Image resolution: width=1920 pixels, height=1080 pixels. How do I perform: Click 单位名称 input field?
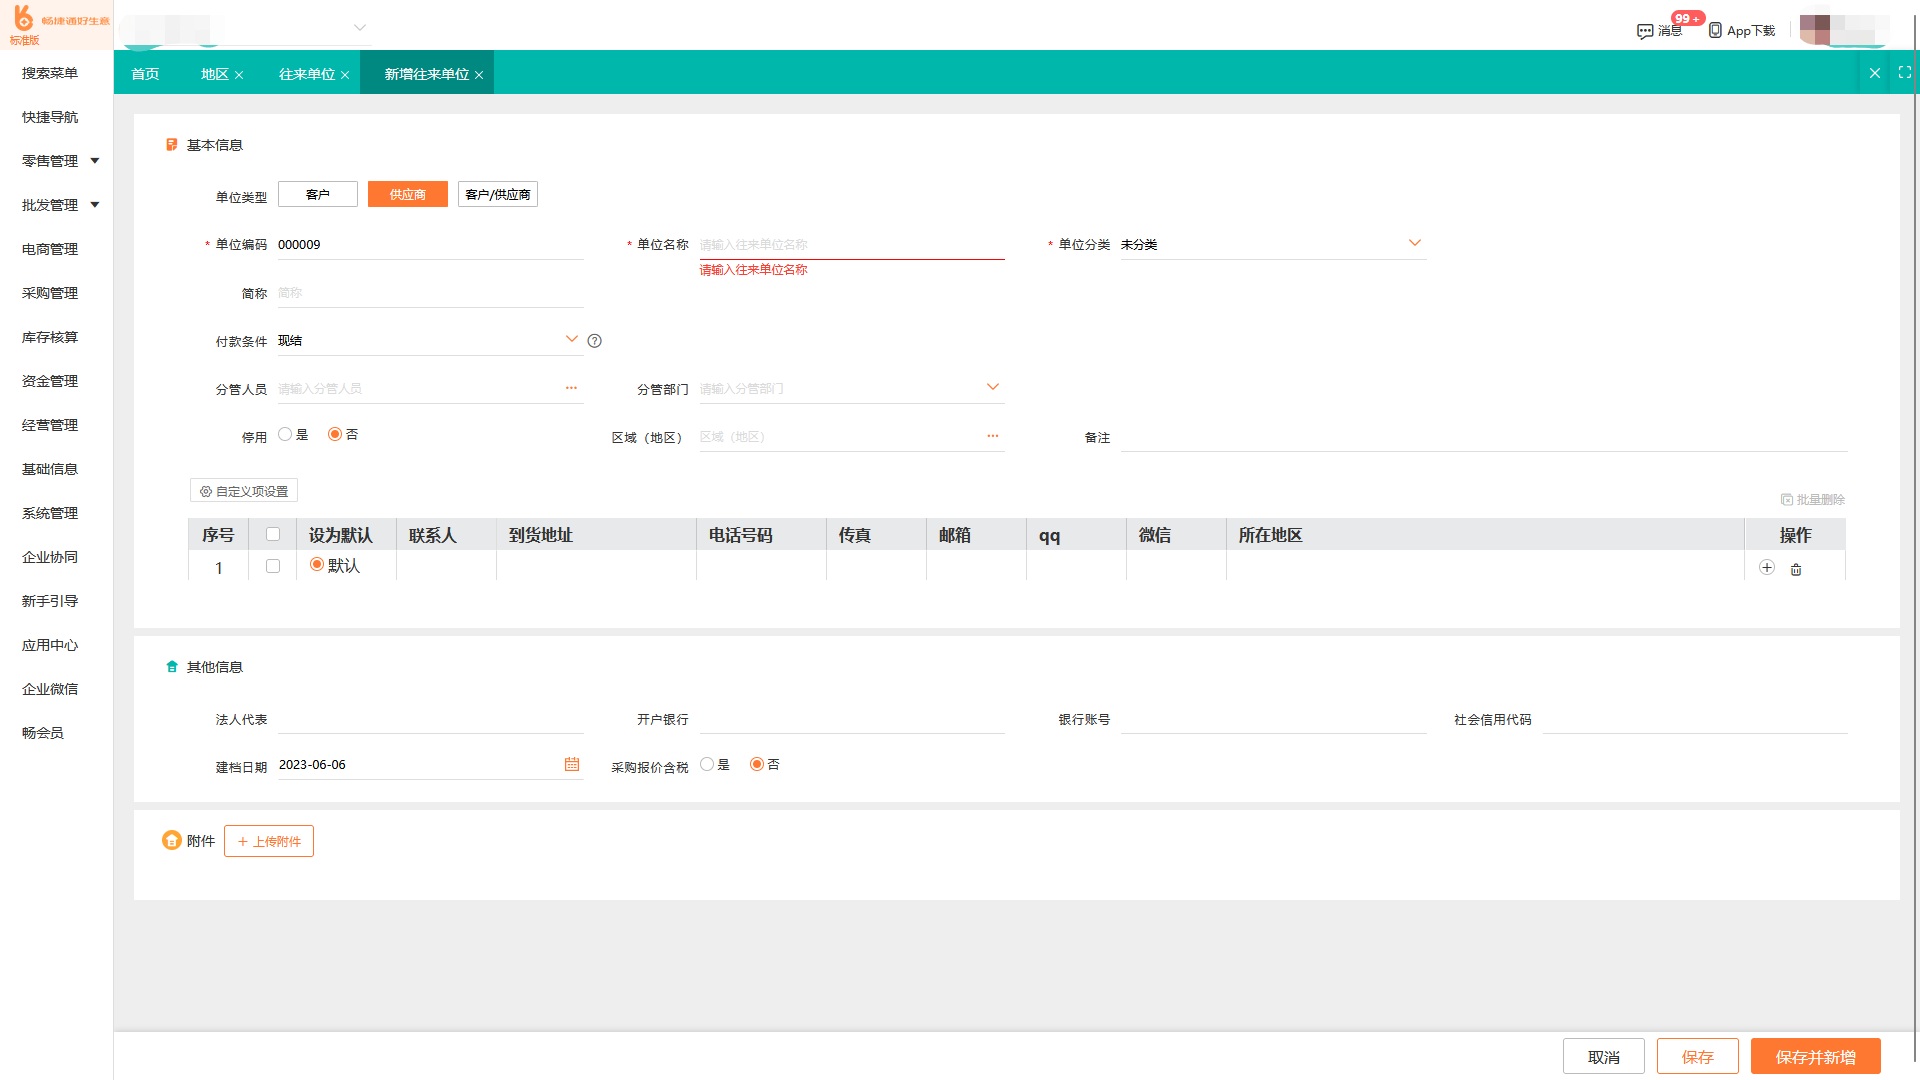pos(851,244)
